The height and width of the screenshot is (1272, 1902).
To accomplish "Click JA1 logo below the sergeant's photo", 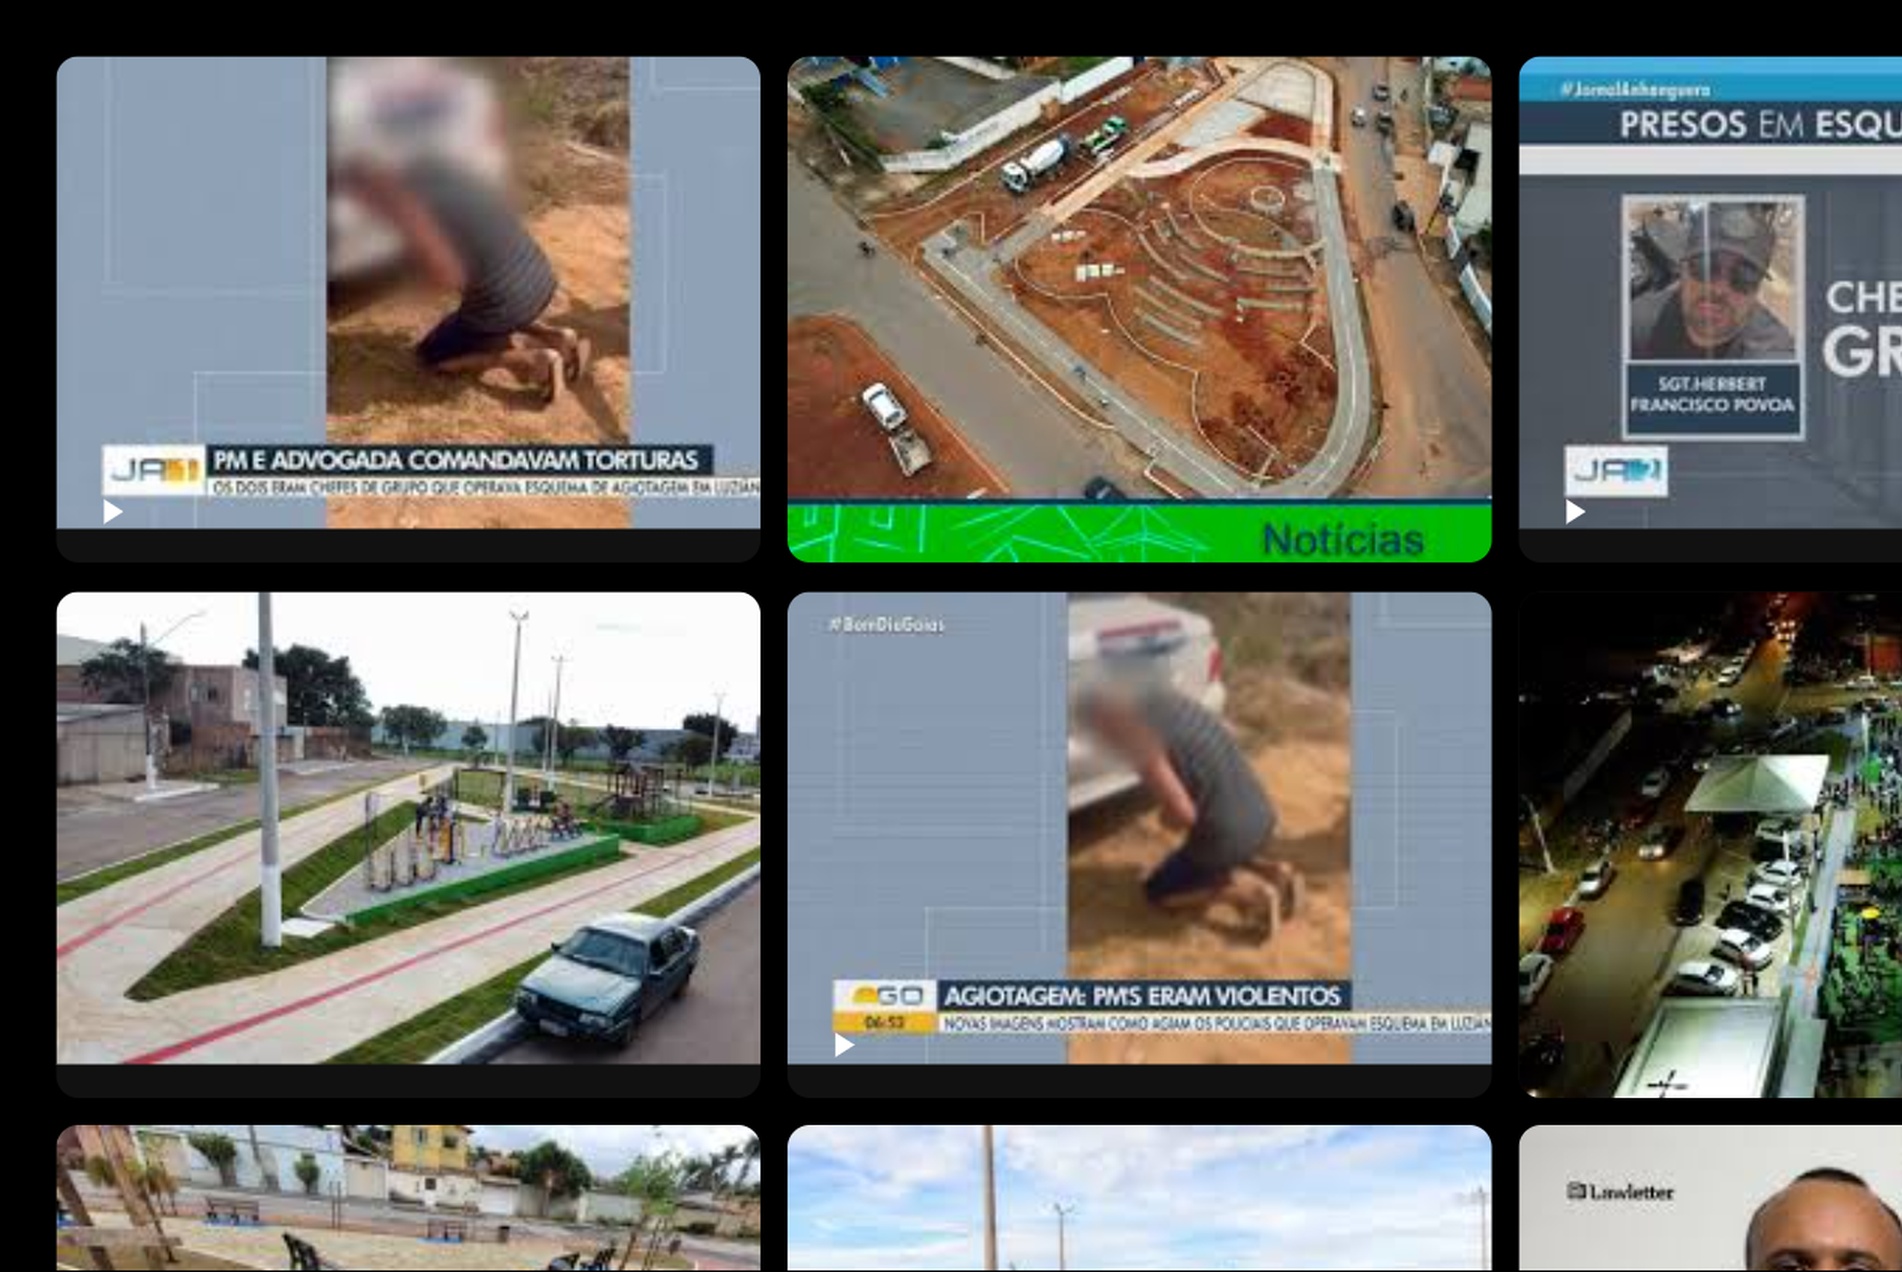I will click(x=1615, y=471).
